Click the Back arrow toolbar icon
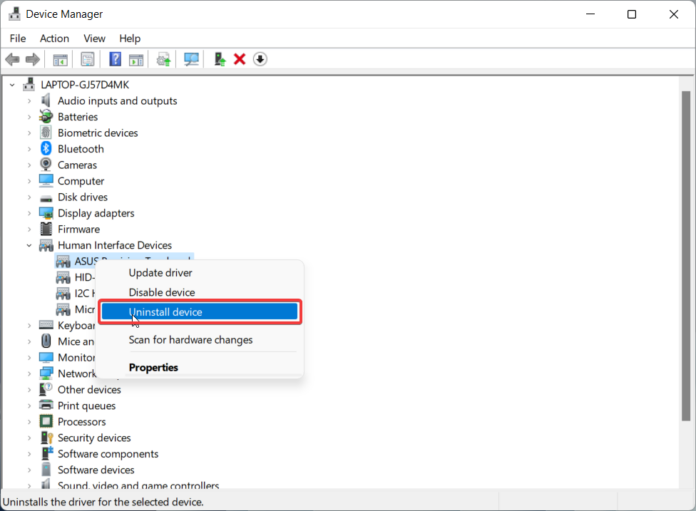 [12, 59]
